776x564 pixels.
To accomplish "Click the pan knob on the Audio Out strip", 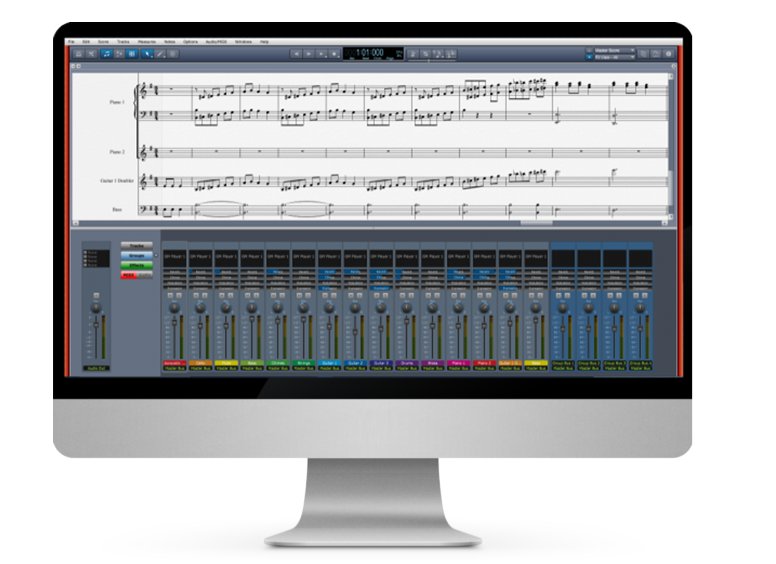I will [x=96, y=309].
